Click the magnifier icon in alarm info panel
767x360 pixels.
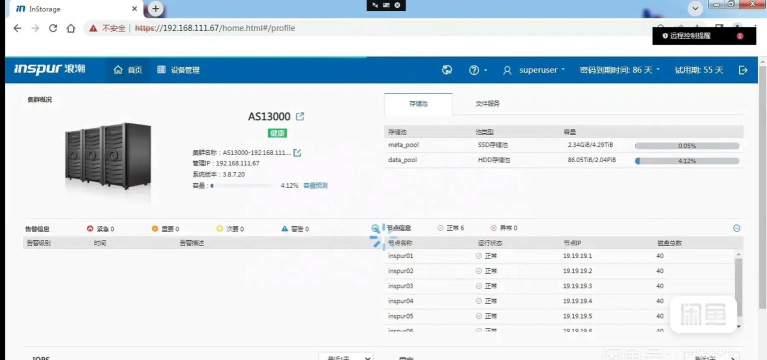375,228
